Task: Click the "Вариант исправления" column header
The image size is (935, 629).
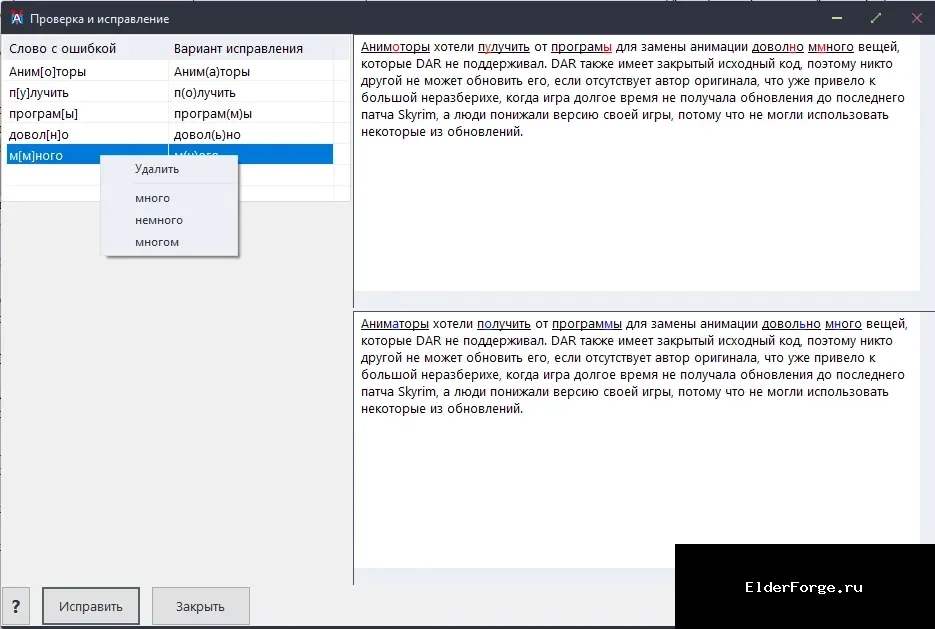Action: pyautogui.click(x=238, y=48)
